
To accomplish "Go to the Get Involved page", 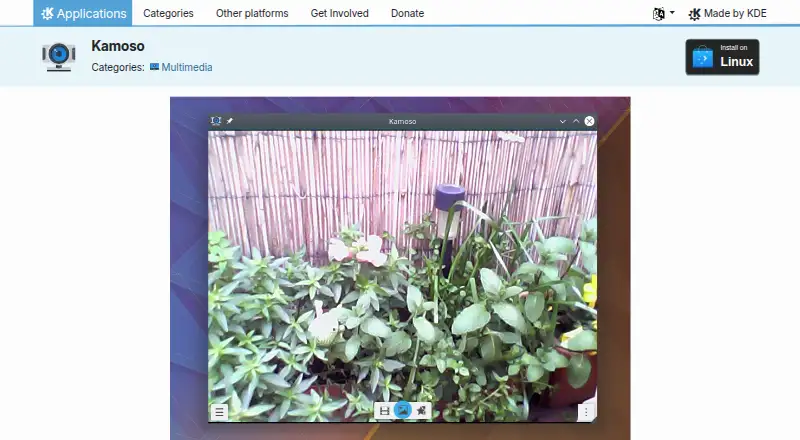I will [x=339, y=13].
